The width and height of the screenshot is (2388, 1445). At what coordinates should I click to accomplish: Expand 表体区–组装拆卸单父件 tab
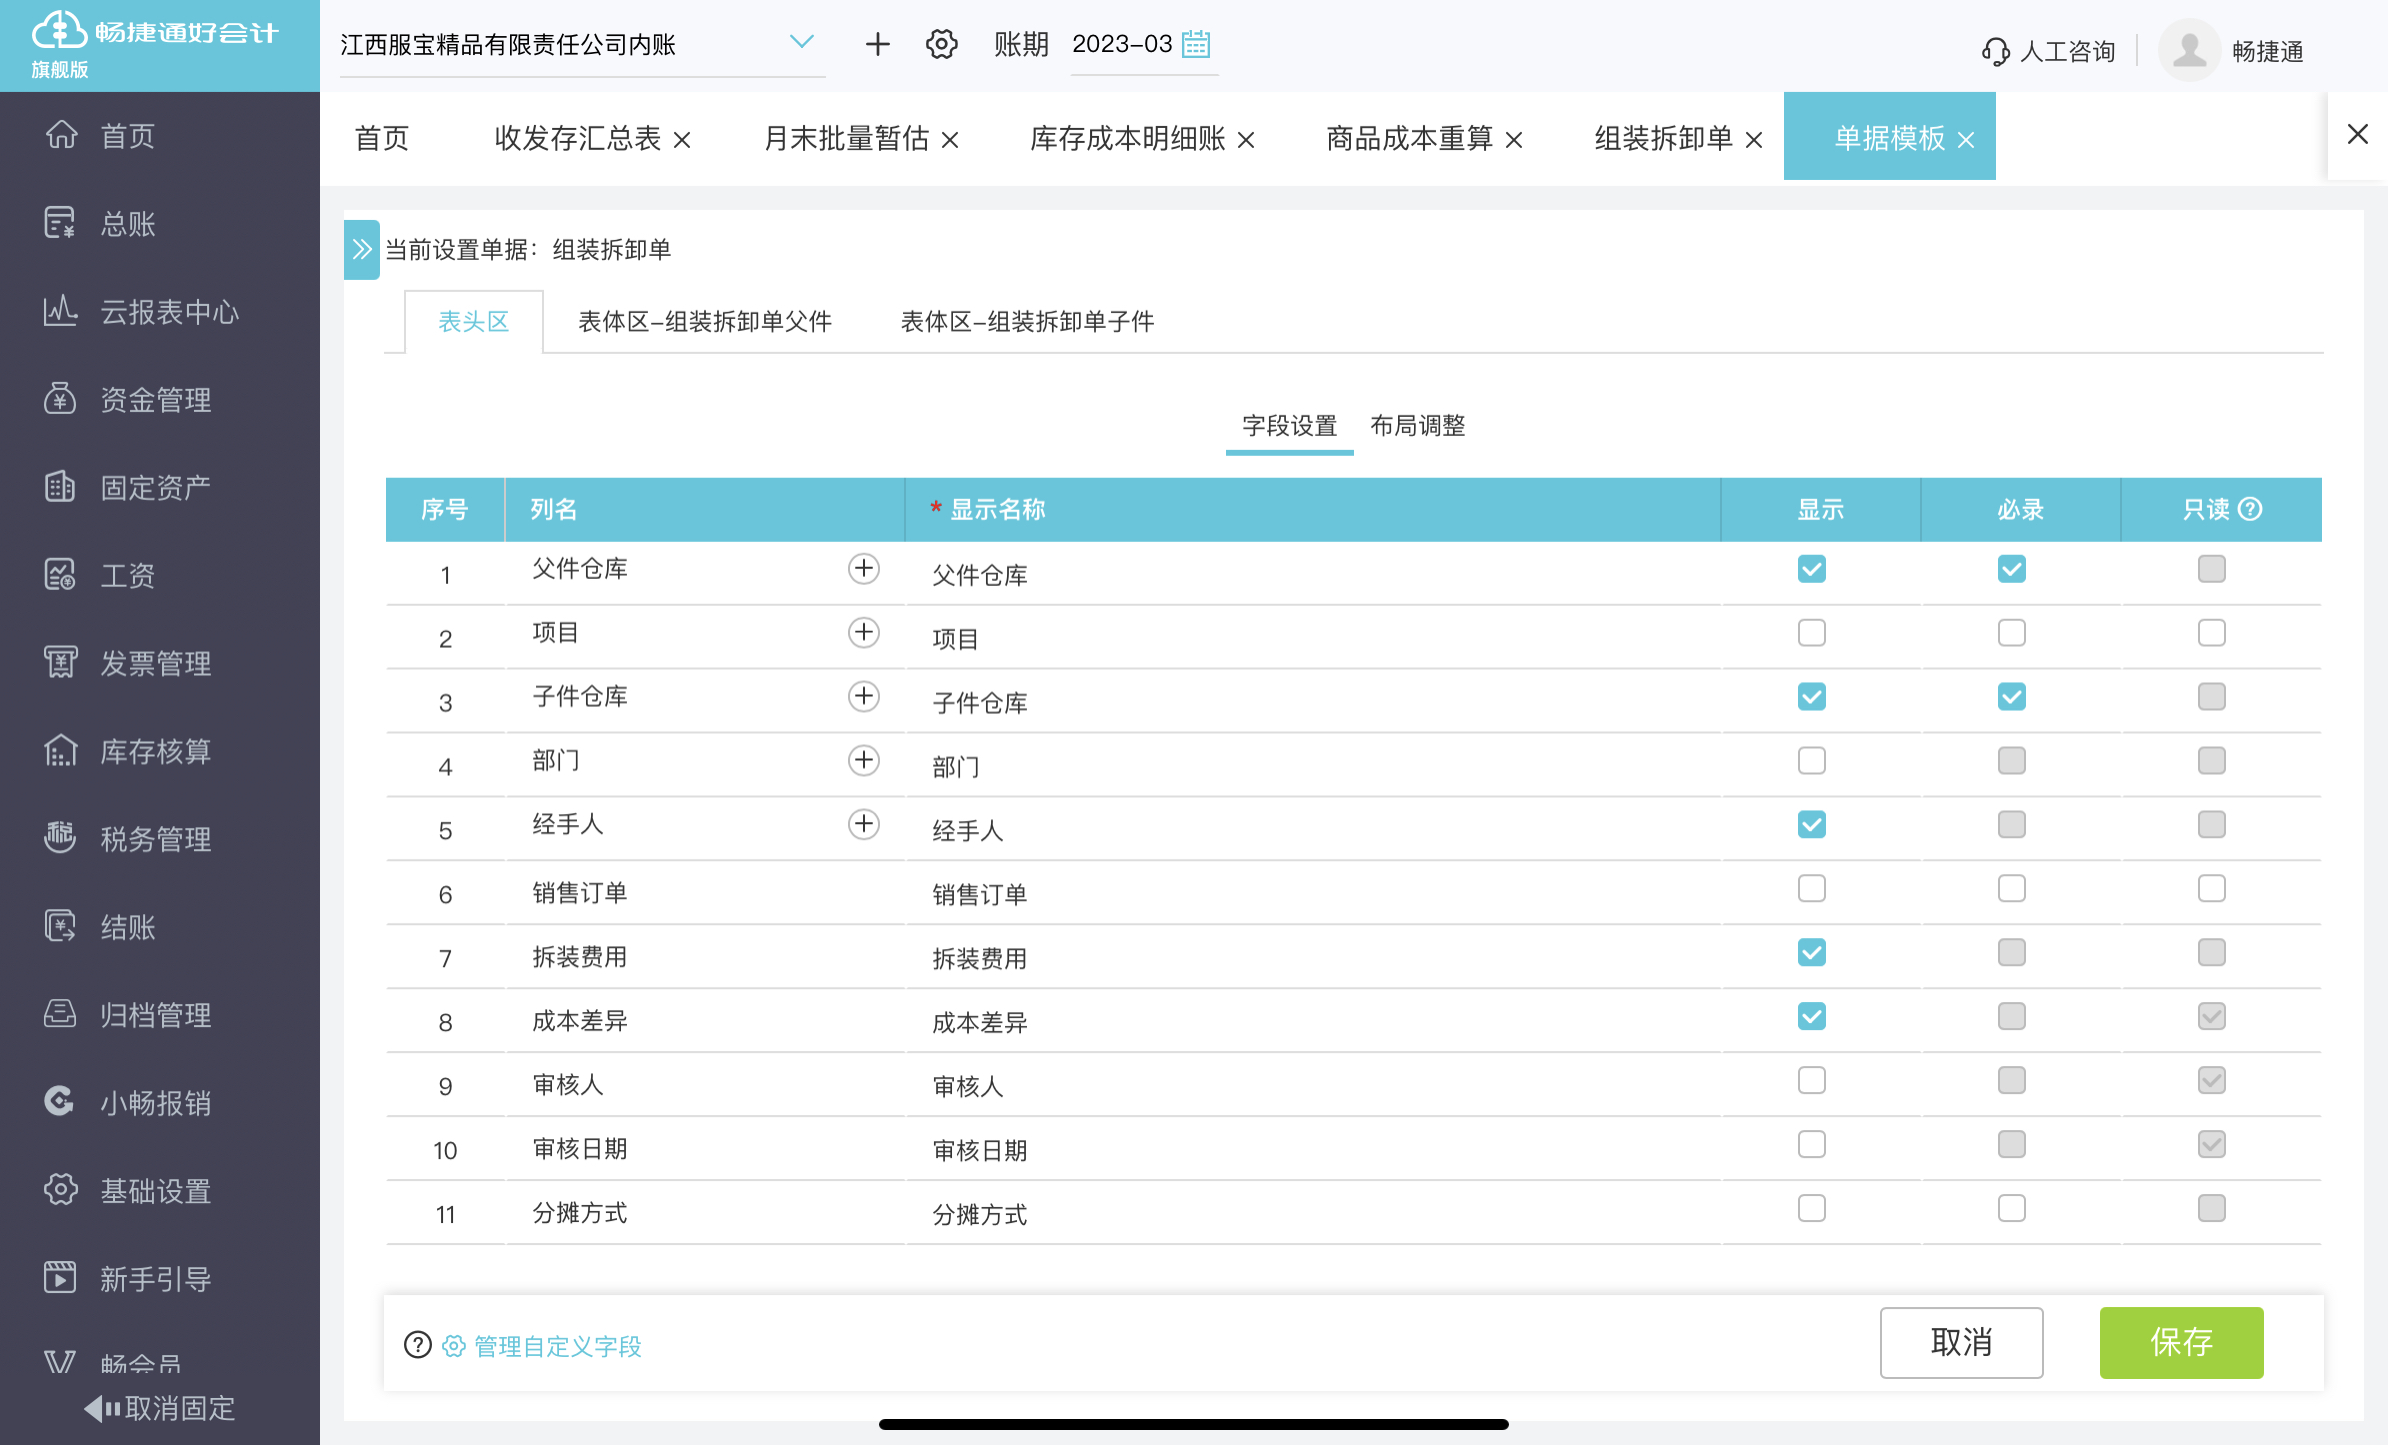pos(706,319)
